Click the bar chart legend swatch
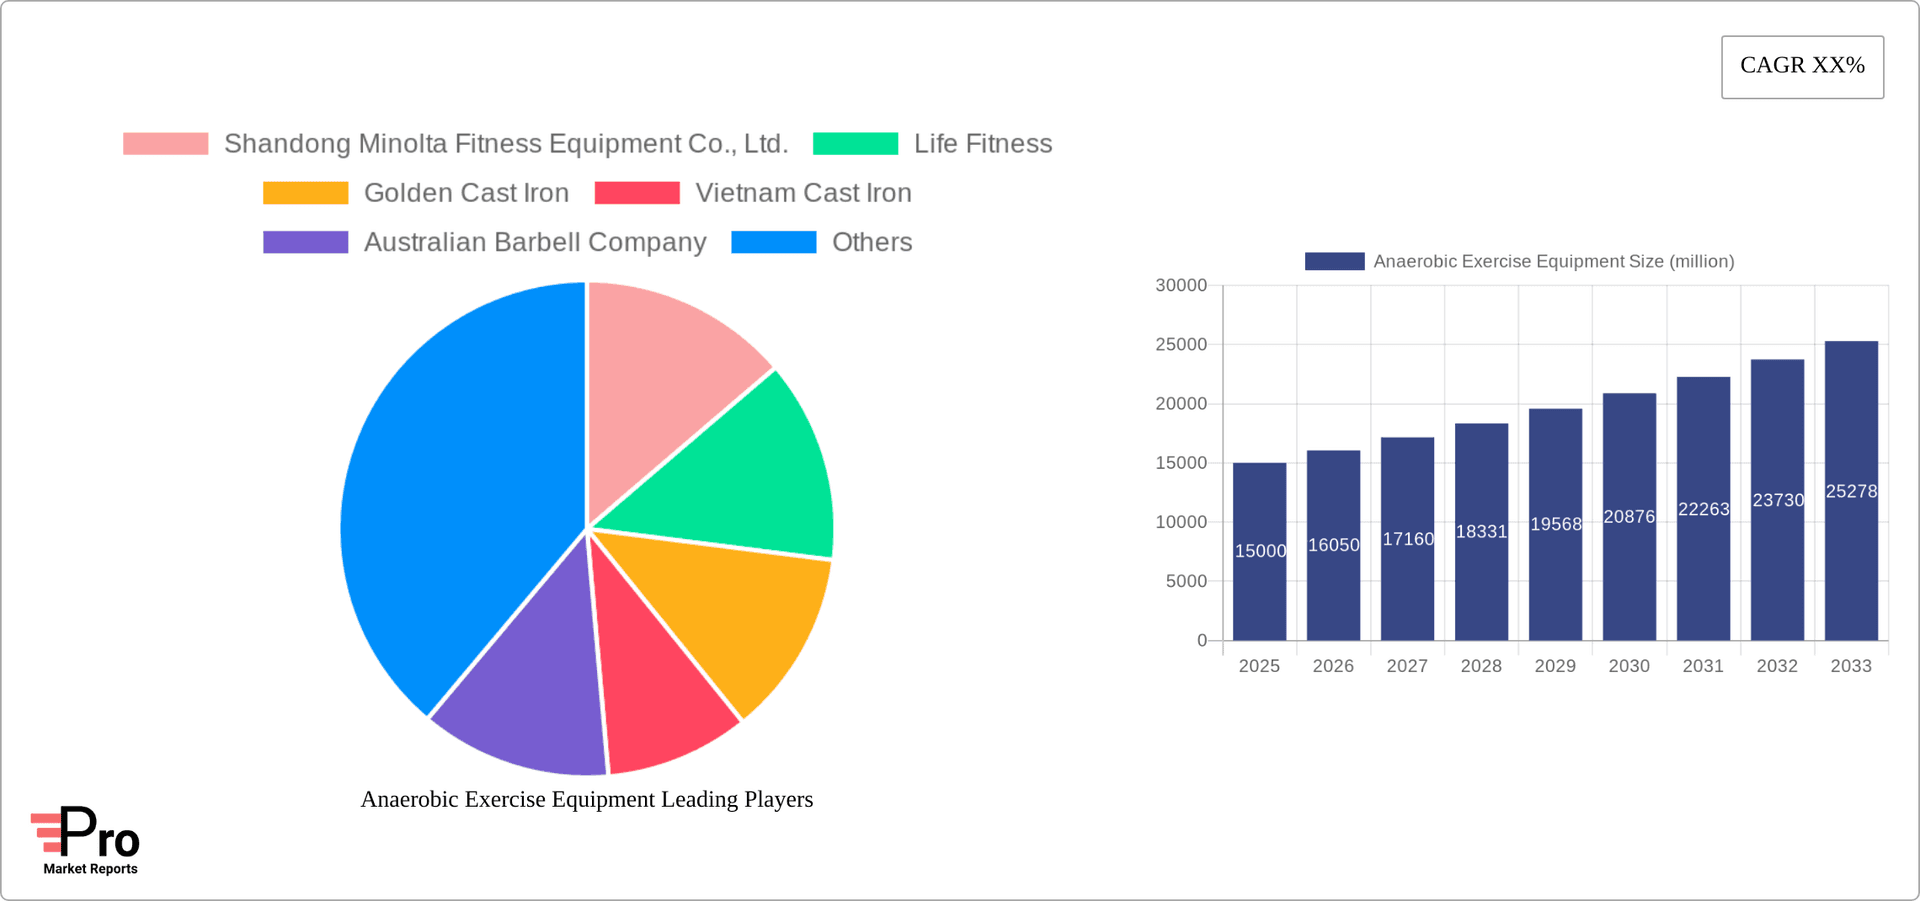This screenshot has width=1920, height=901. (x=1333, y=261)
